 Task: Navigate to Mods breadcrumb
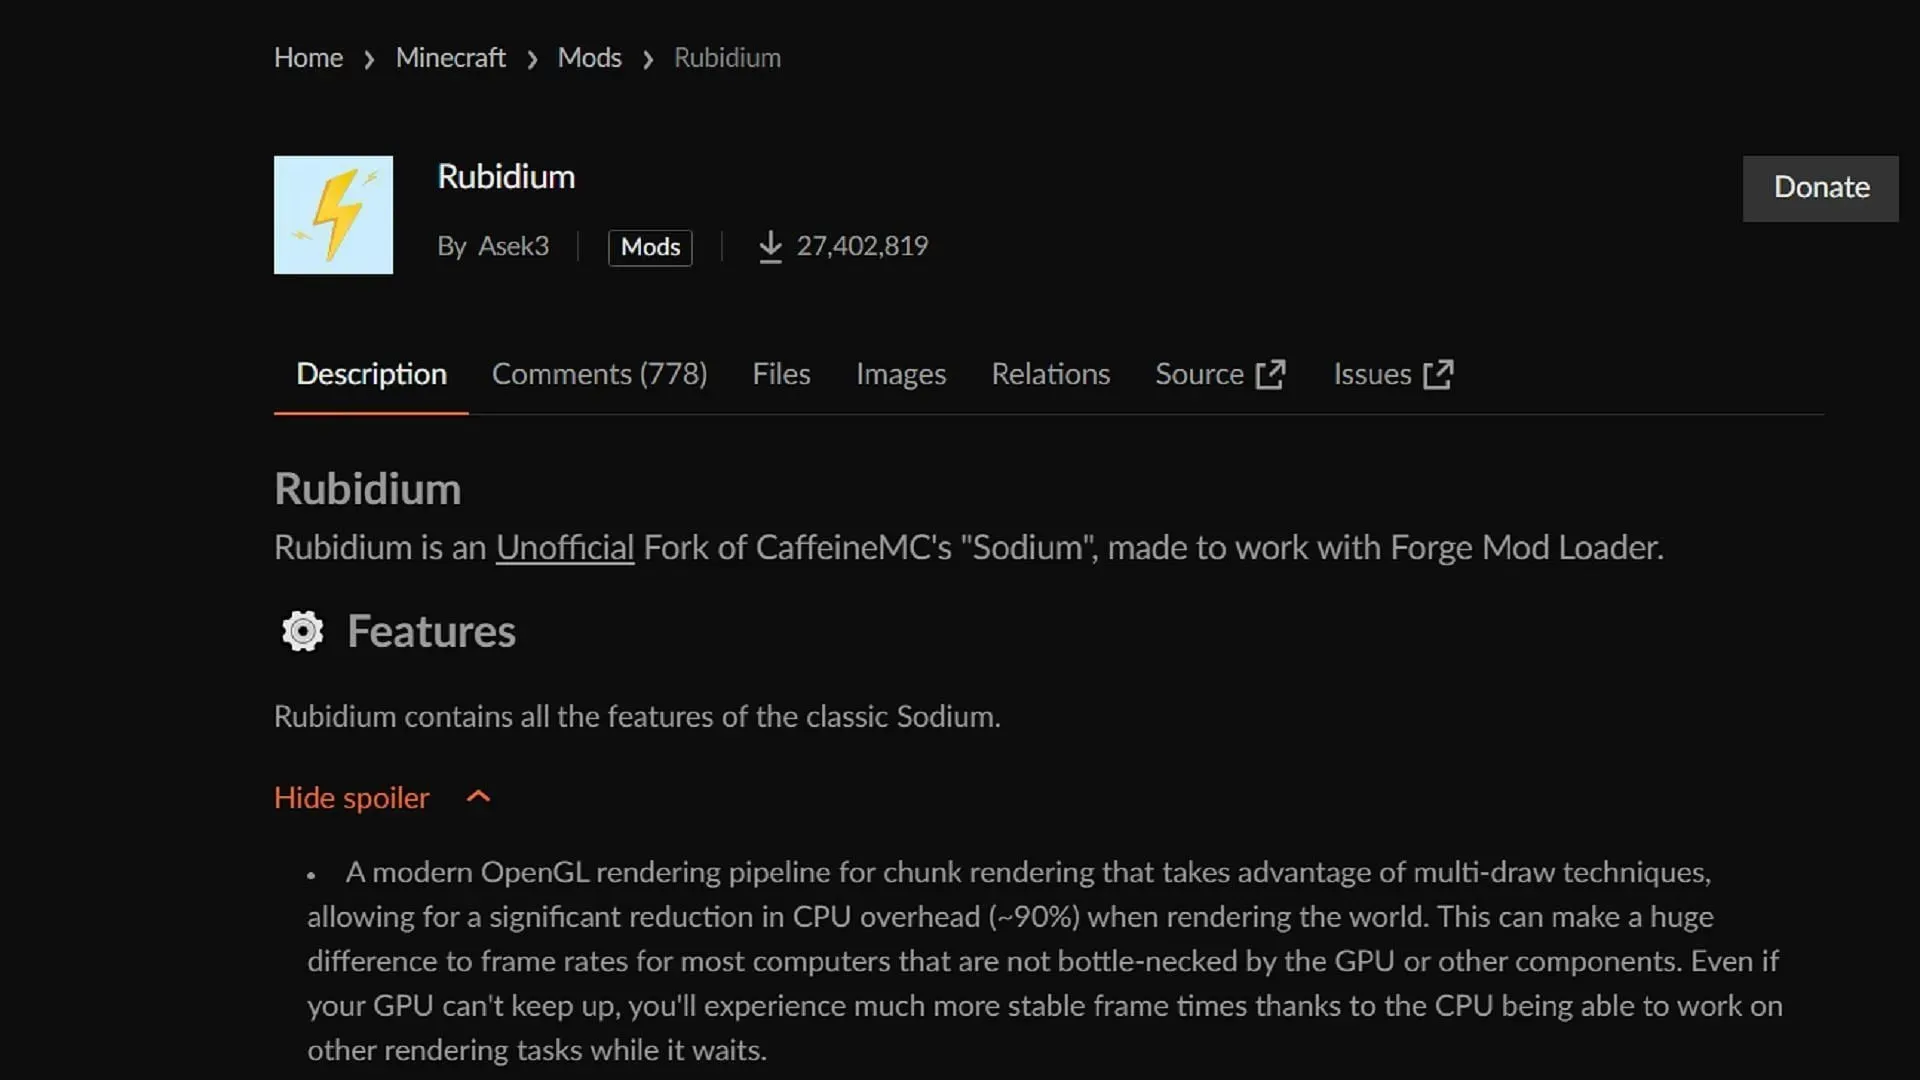coord(589,58)
